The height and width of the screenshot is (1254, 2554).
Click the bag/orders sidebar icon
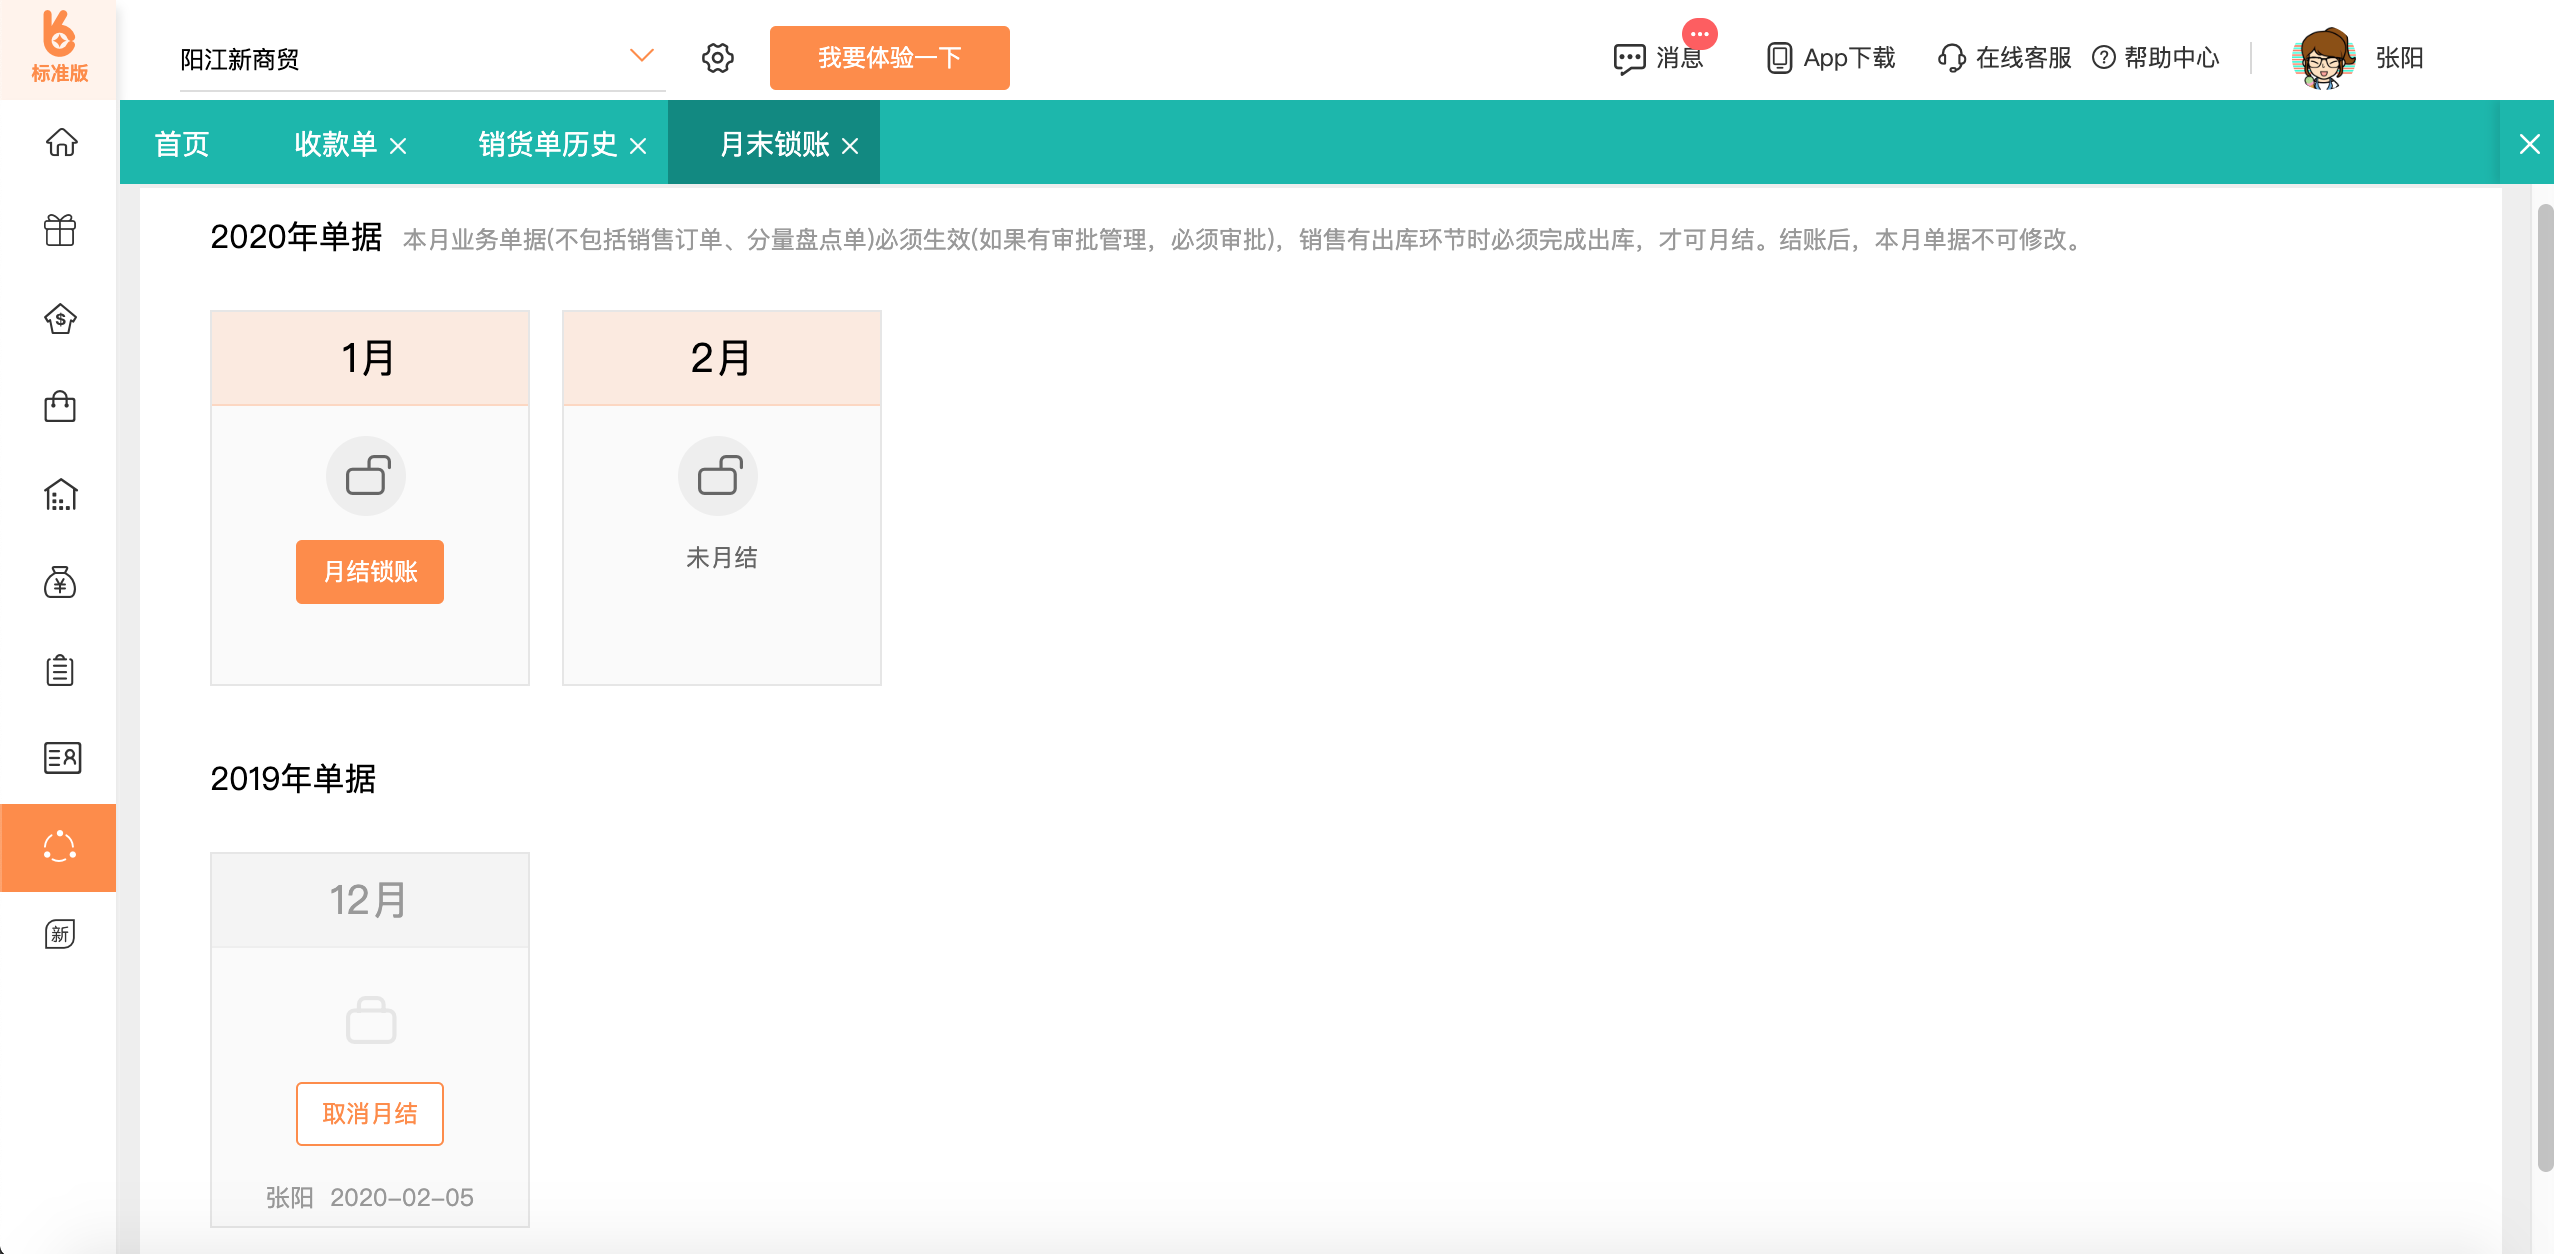click(x=60, y=407)
